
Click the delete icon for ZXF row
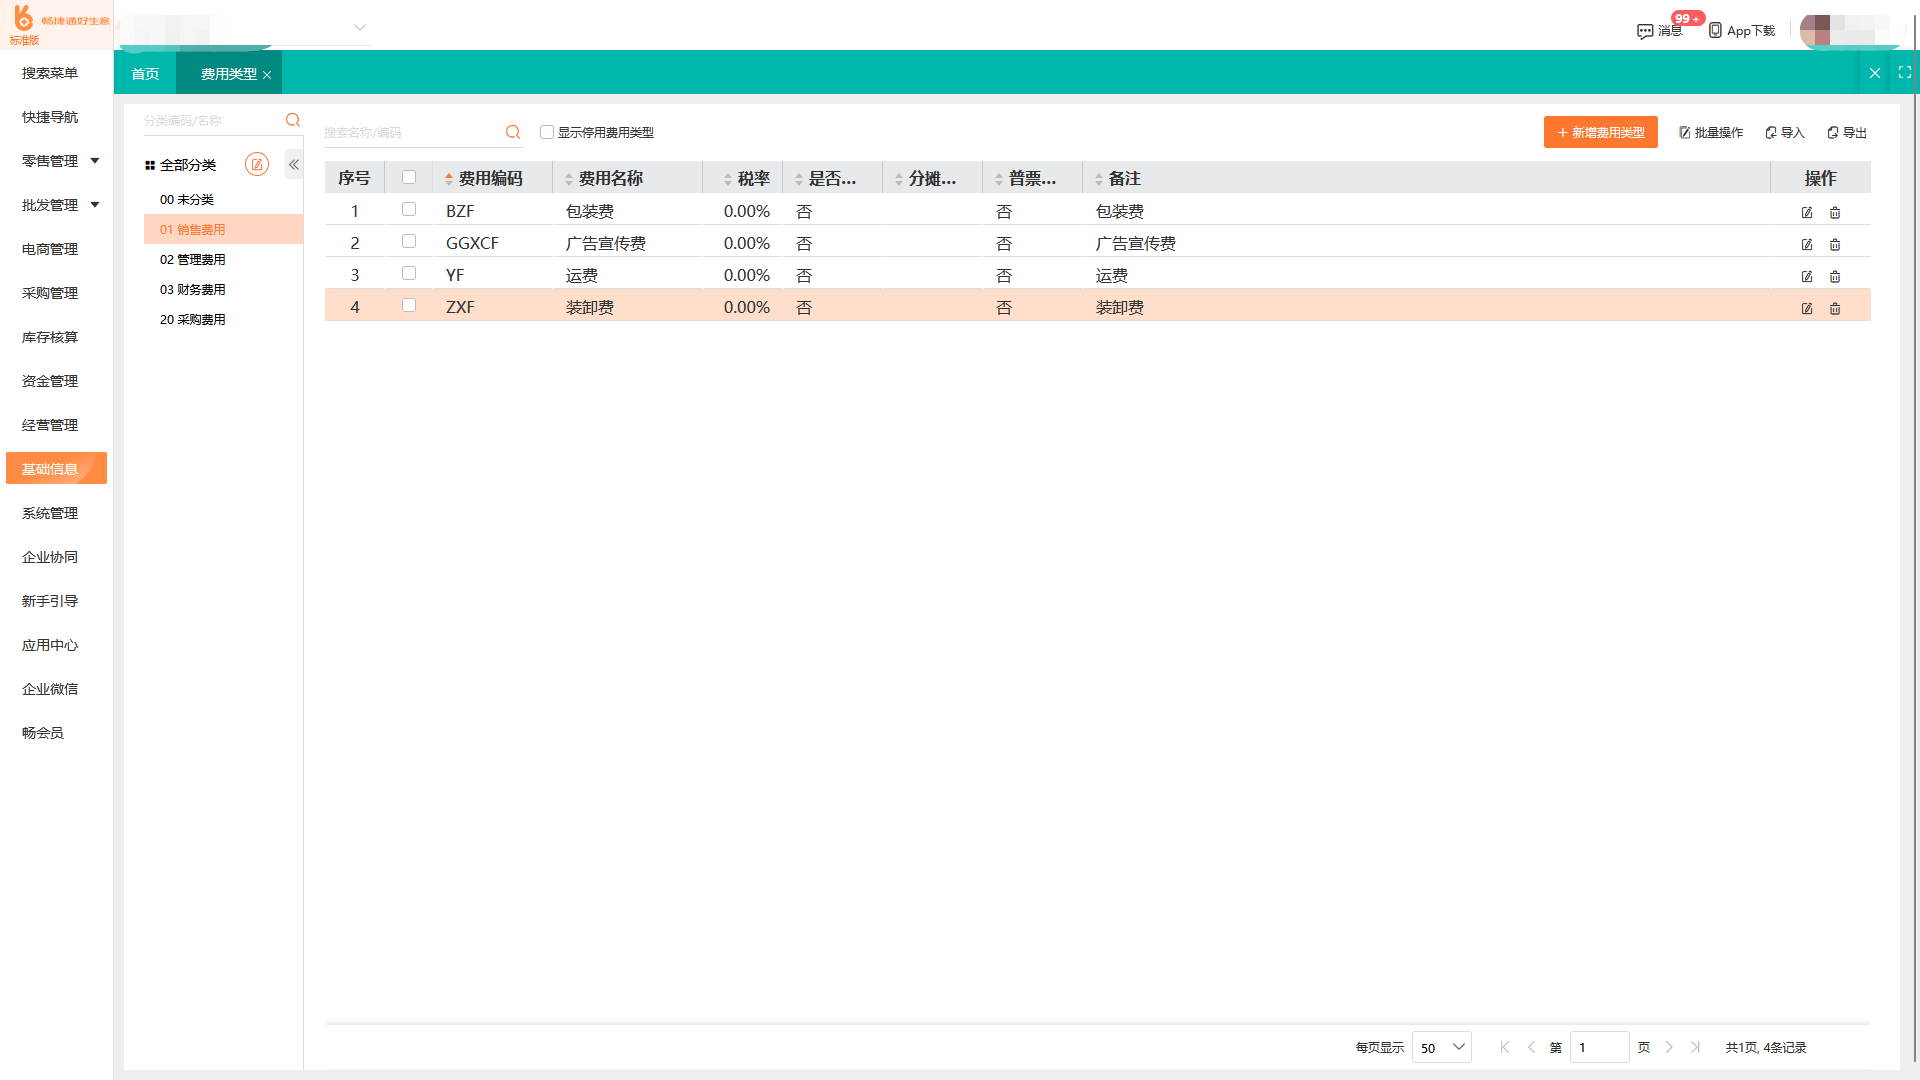1834,306
